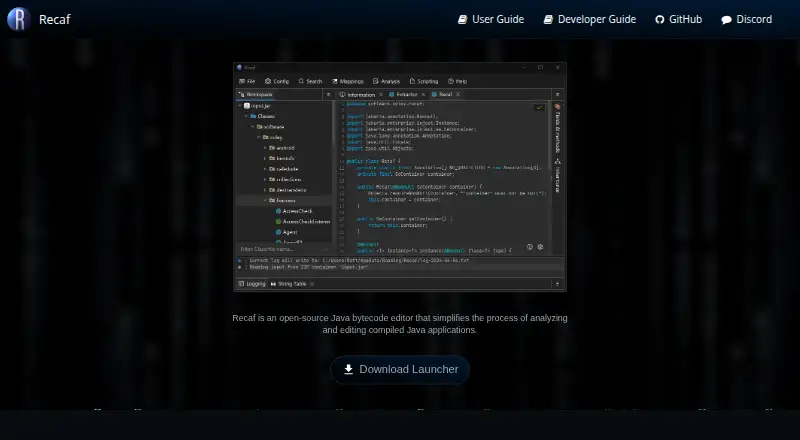Click the text 'Recaf is an open-source Java bytecode editor'

coord(322,318)
